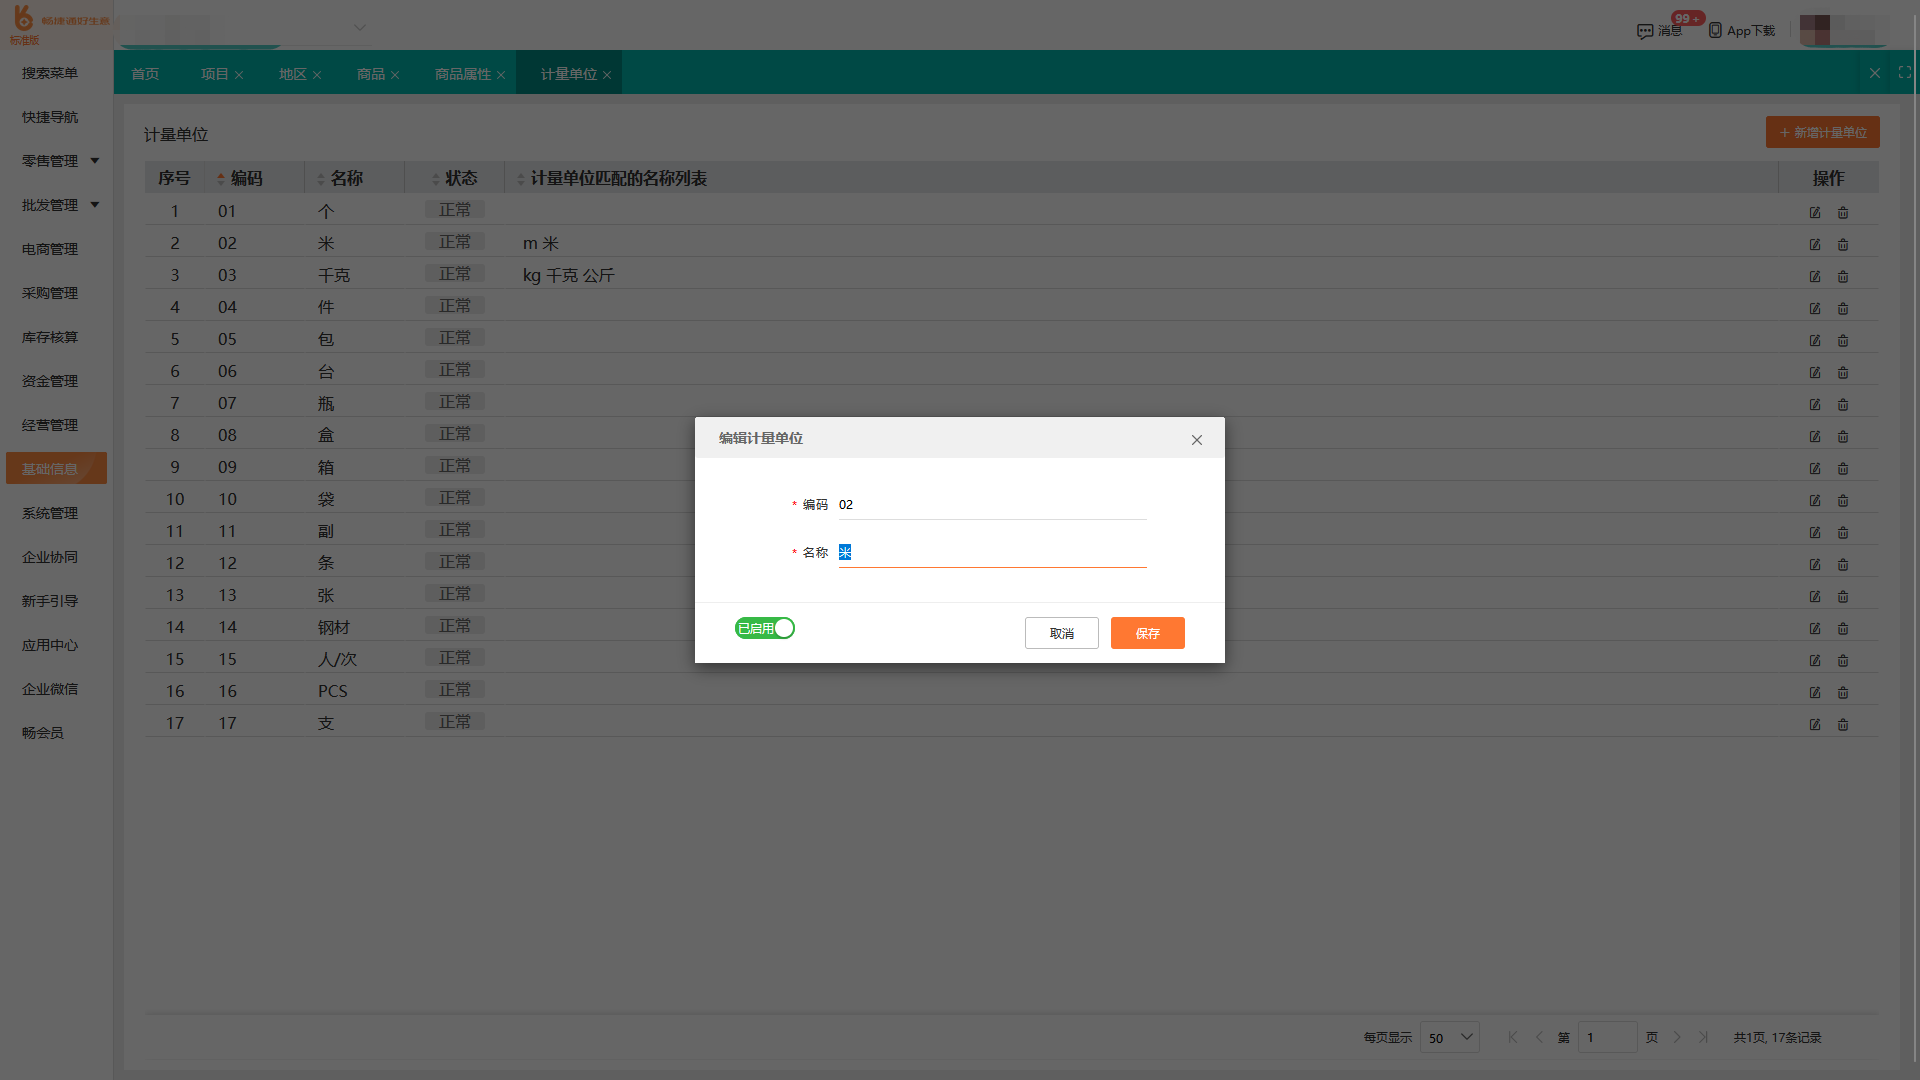This screenshot has width=1920, height=1080.
Task: Enable 基础信息 sidebar section
Action: point(53,468)
